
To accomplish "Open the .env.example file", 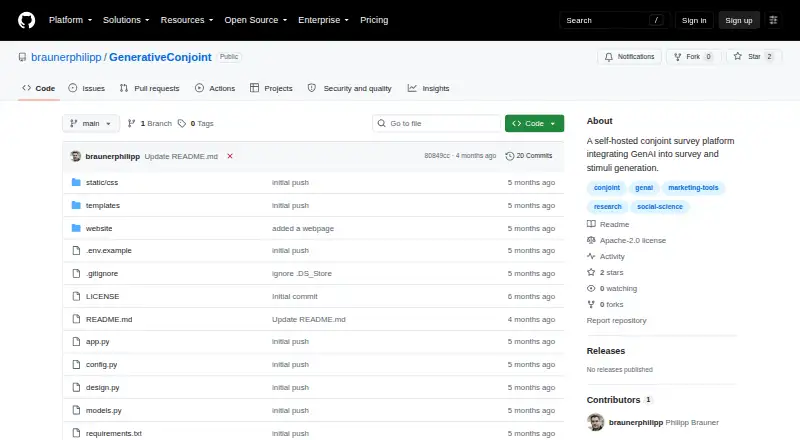I will click(109, 251).
